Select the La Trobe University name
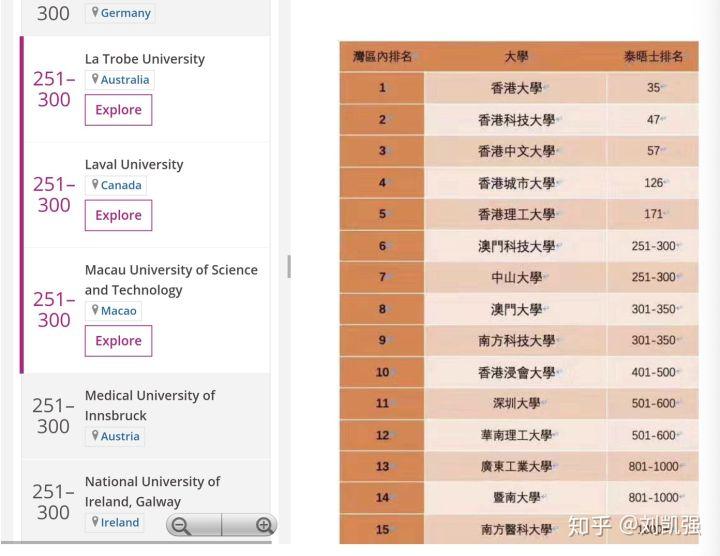720x556 pixels. pos(144,59)
